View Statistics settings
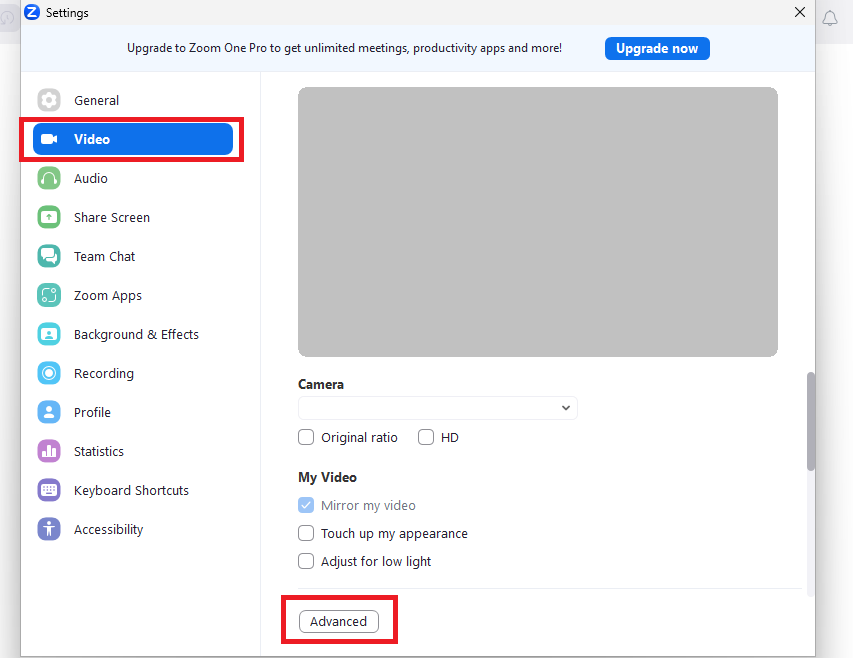 coord(133,451)
